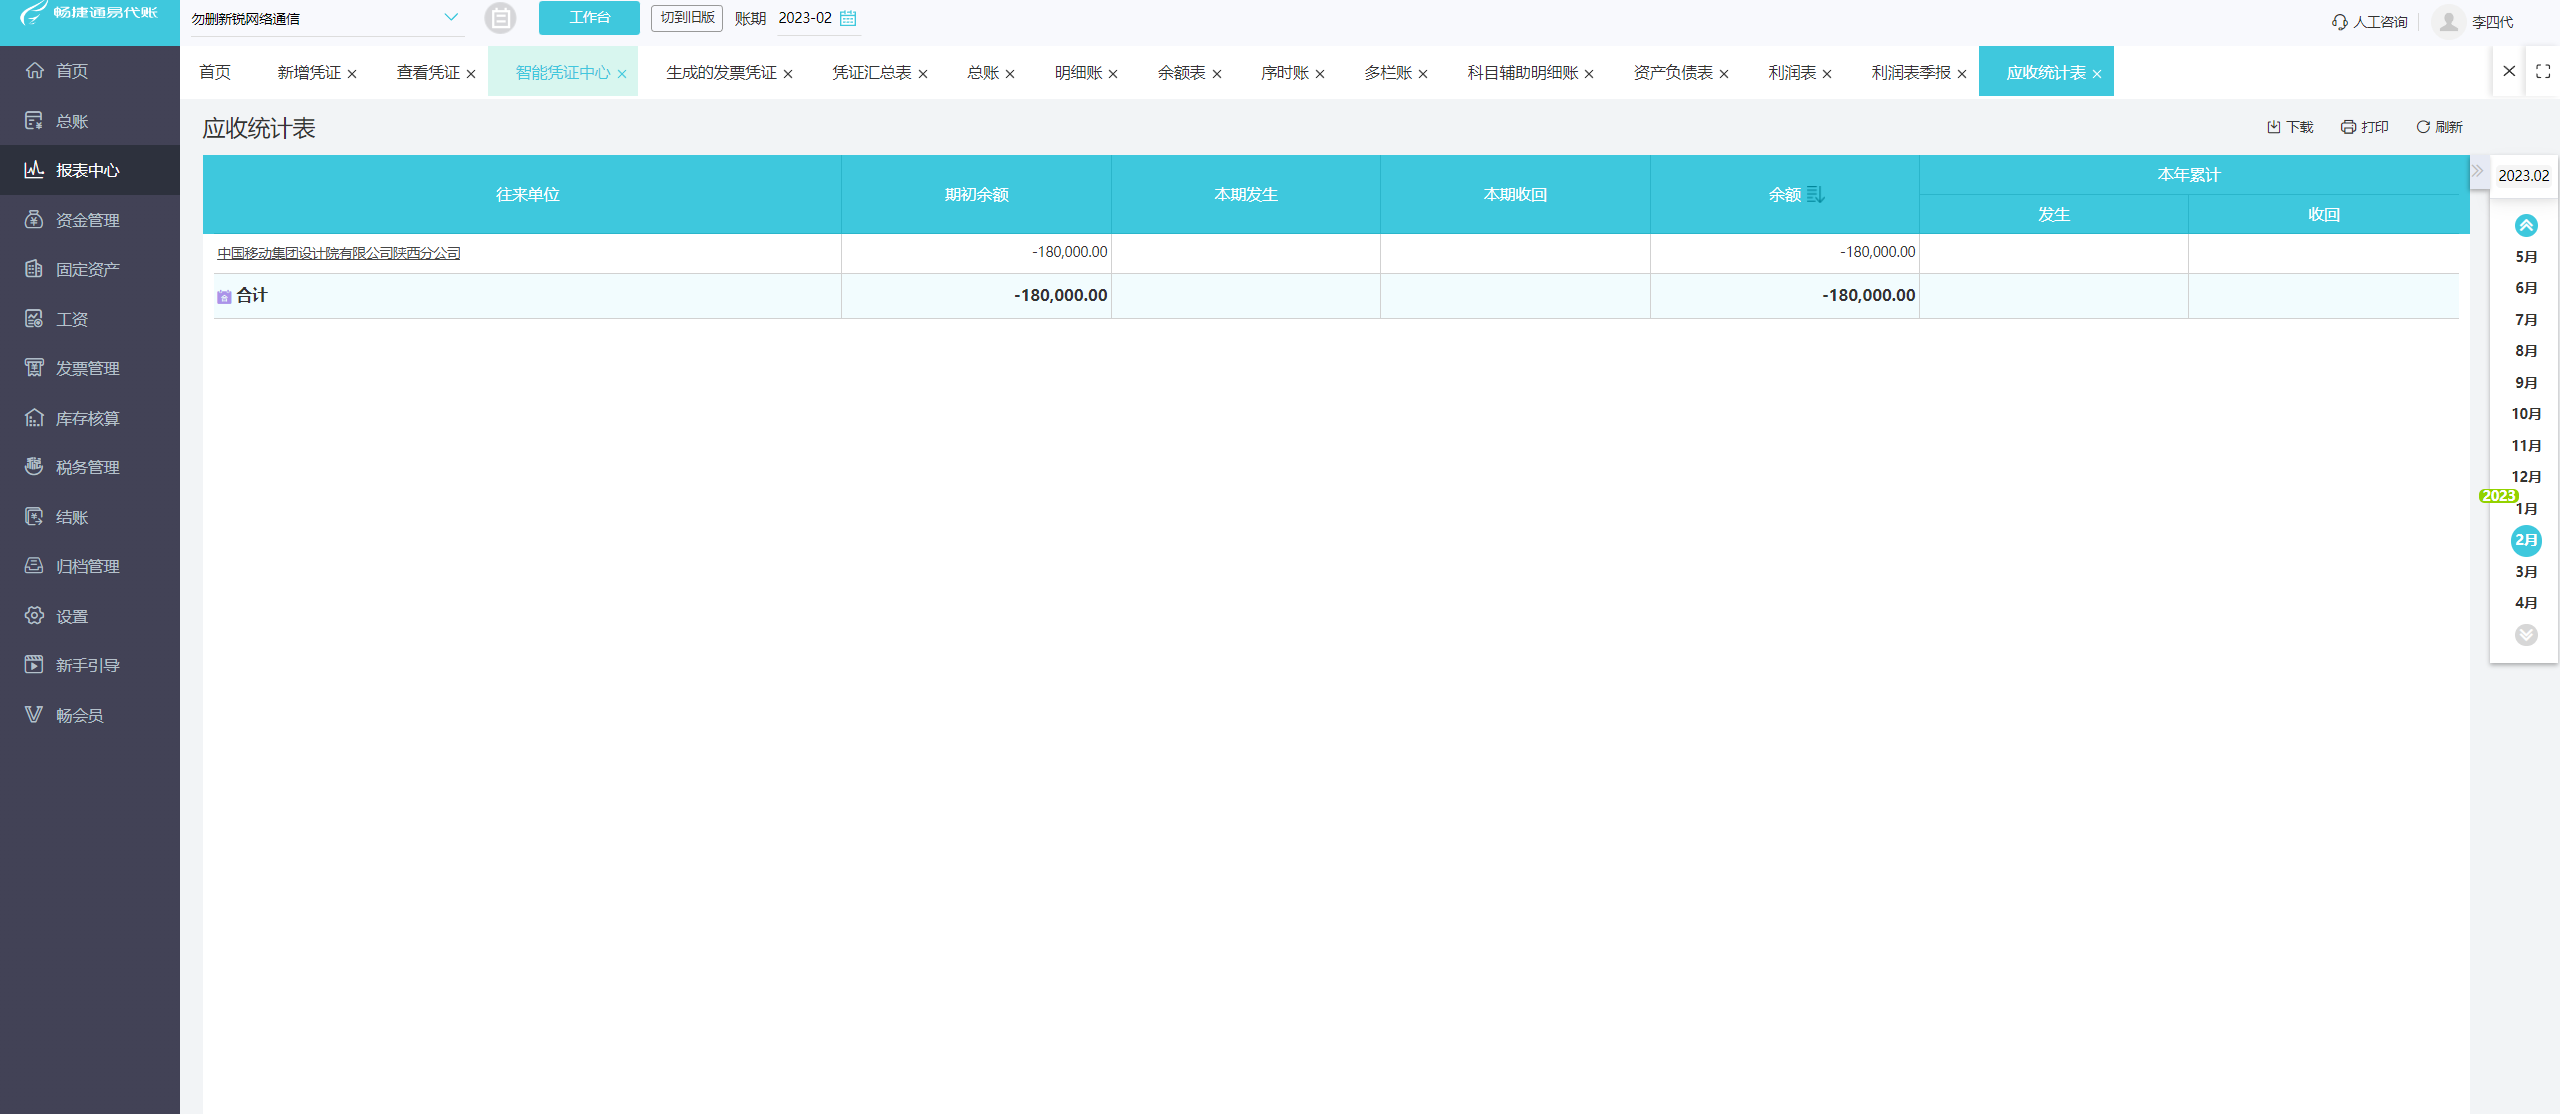This screenshot has width=2560, height=1114.
Task: Click the refresh icon
Action: coord(2421,126)
